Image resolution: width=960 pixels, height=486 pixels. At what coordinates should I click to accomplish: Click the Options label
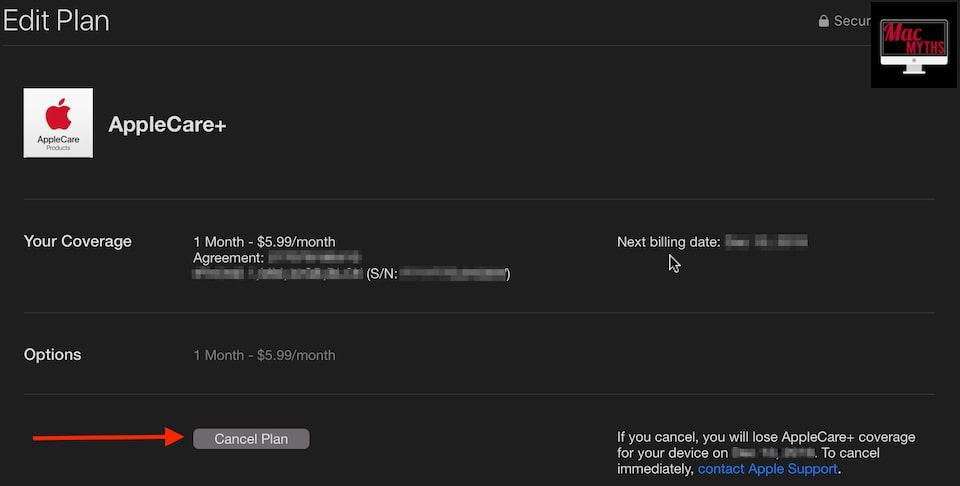(53, 355)
